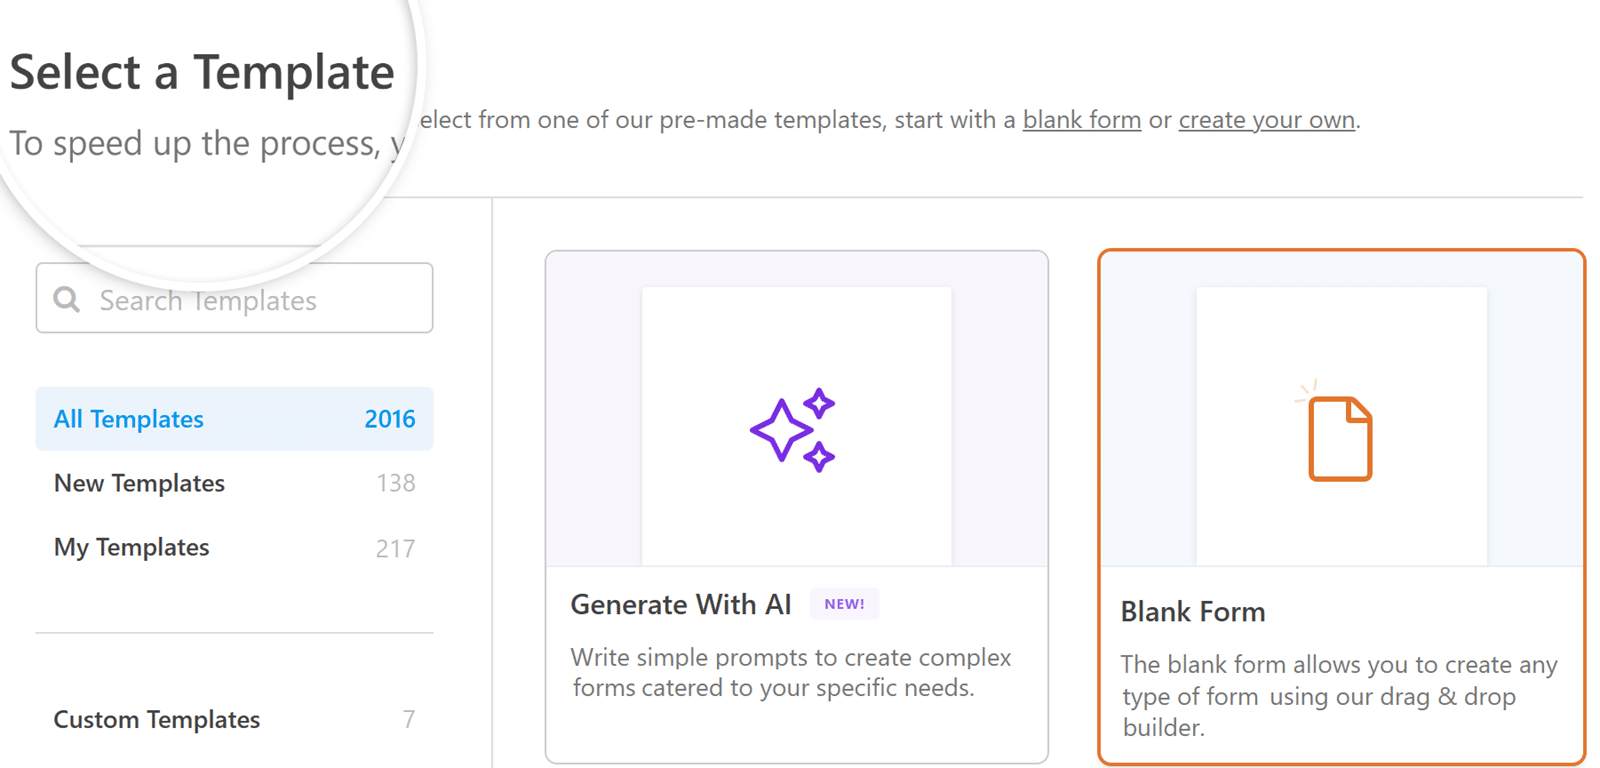The height and width of the screenshot is (768, 1600).
Task: Select the sparkle icon on Generate With AI
Action: pyautogui.click(x=793, y=430)
